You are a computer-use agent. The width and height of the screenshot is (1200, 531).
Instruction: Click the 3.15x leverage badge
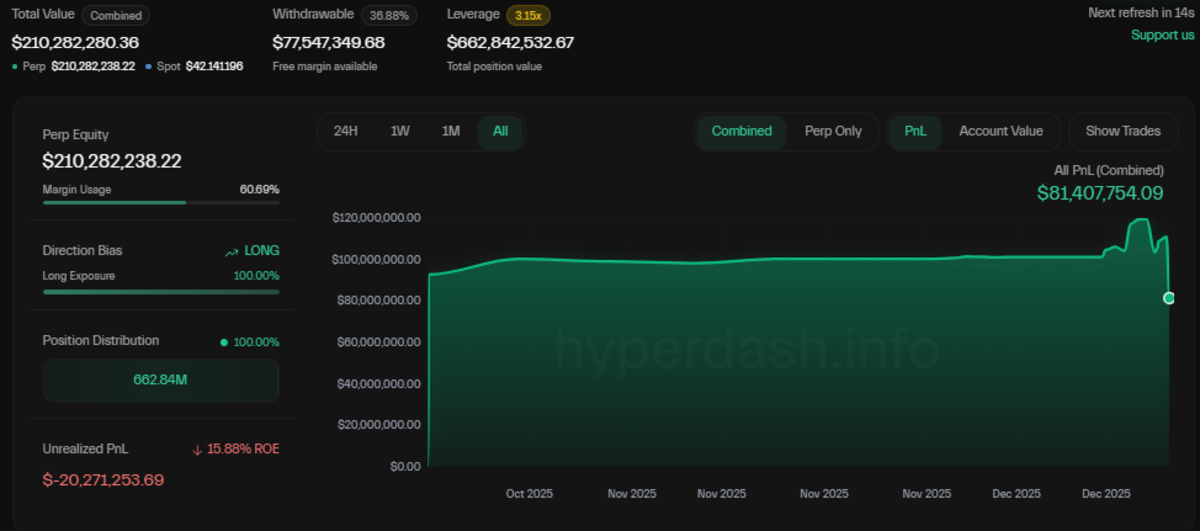click(528, 15)
